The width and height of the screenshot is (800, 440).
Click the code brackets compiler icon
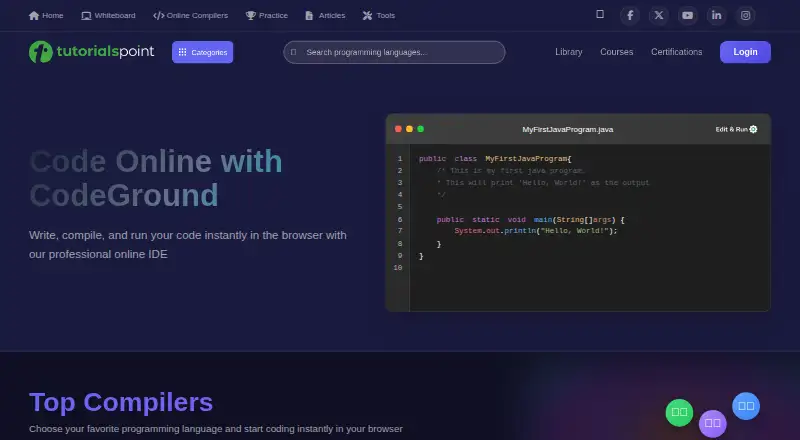click(159, 15)
